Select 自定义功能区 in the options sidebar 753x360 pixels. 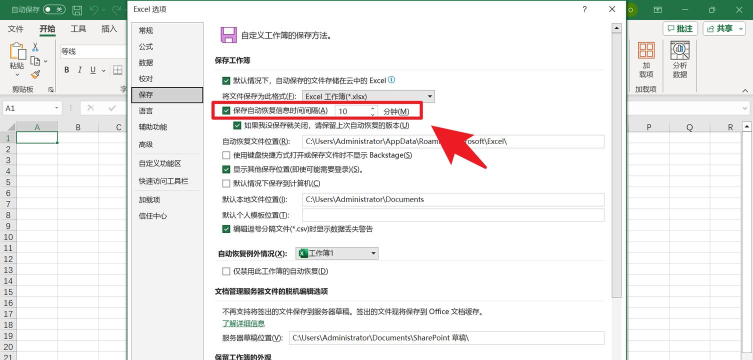[x=167, y=164]
